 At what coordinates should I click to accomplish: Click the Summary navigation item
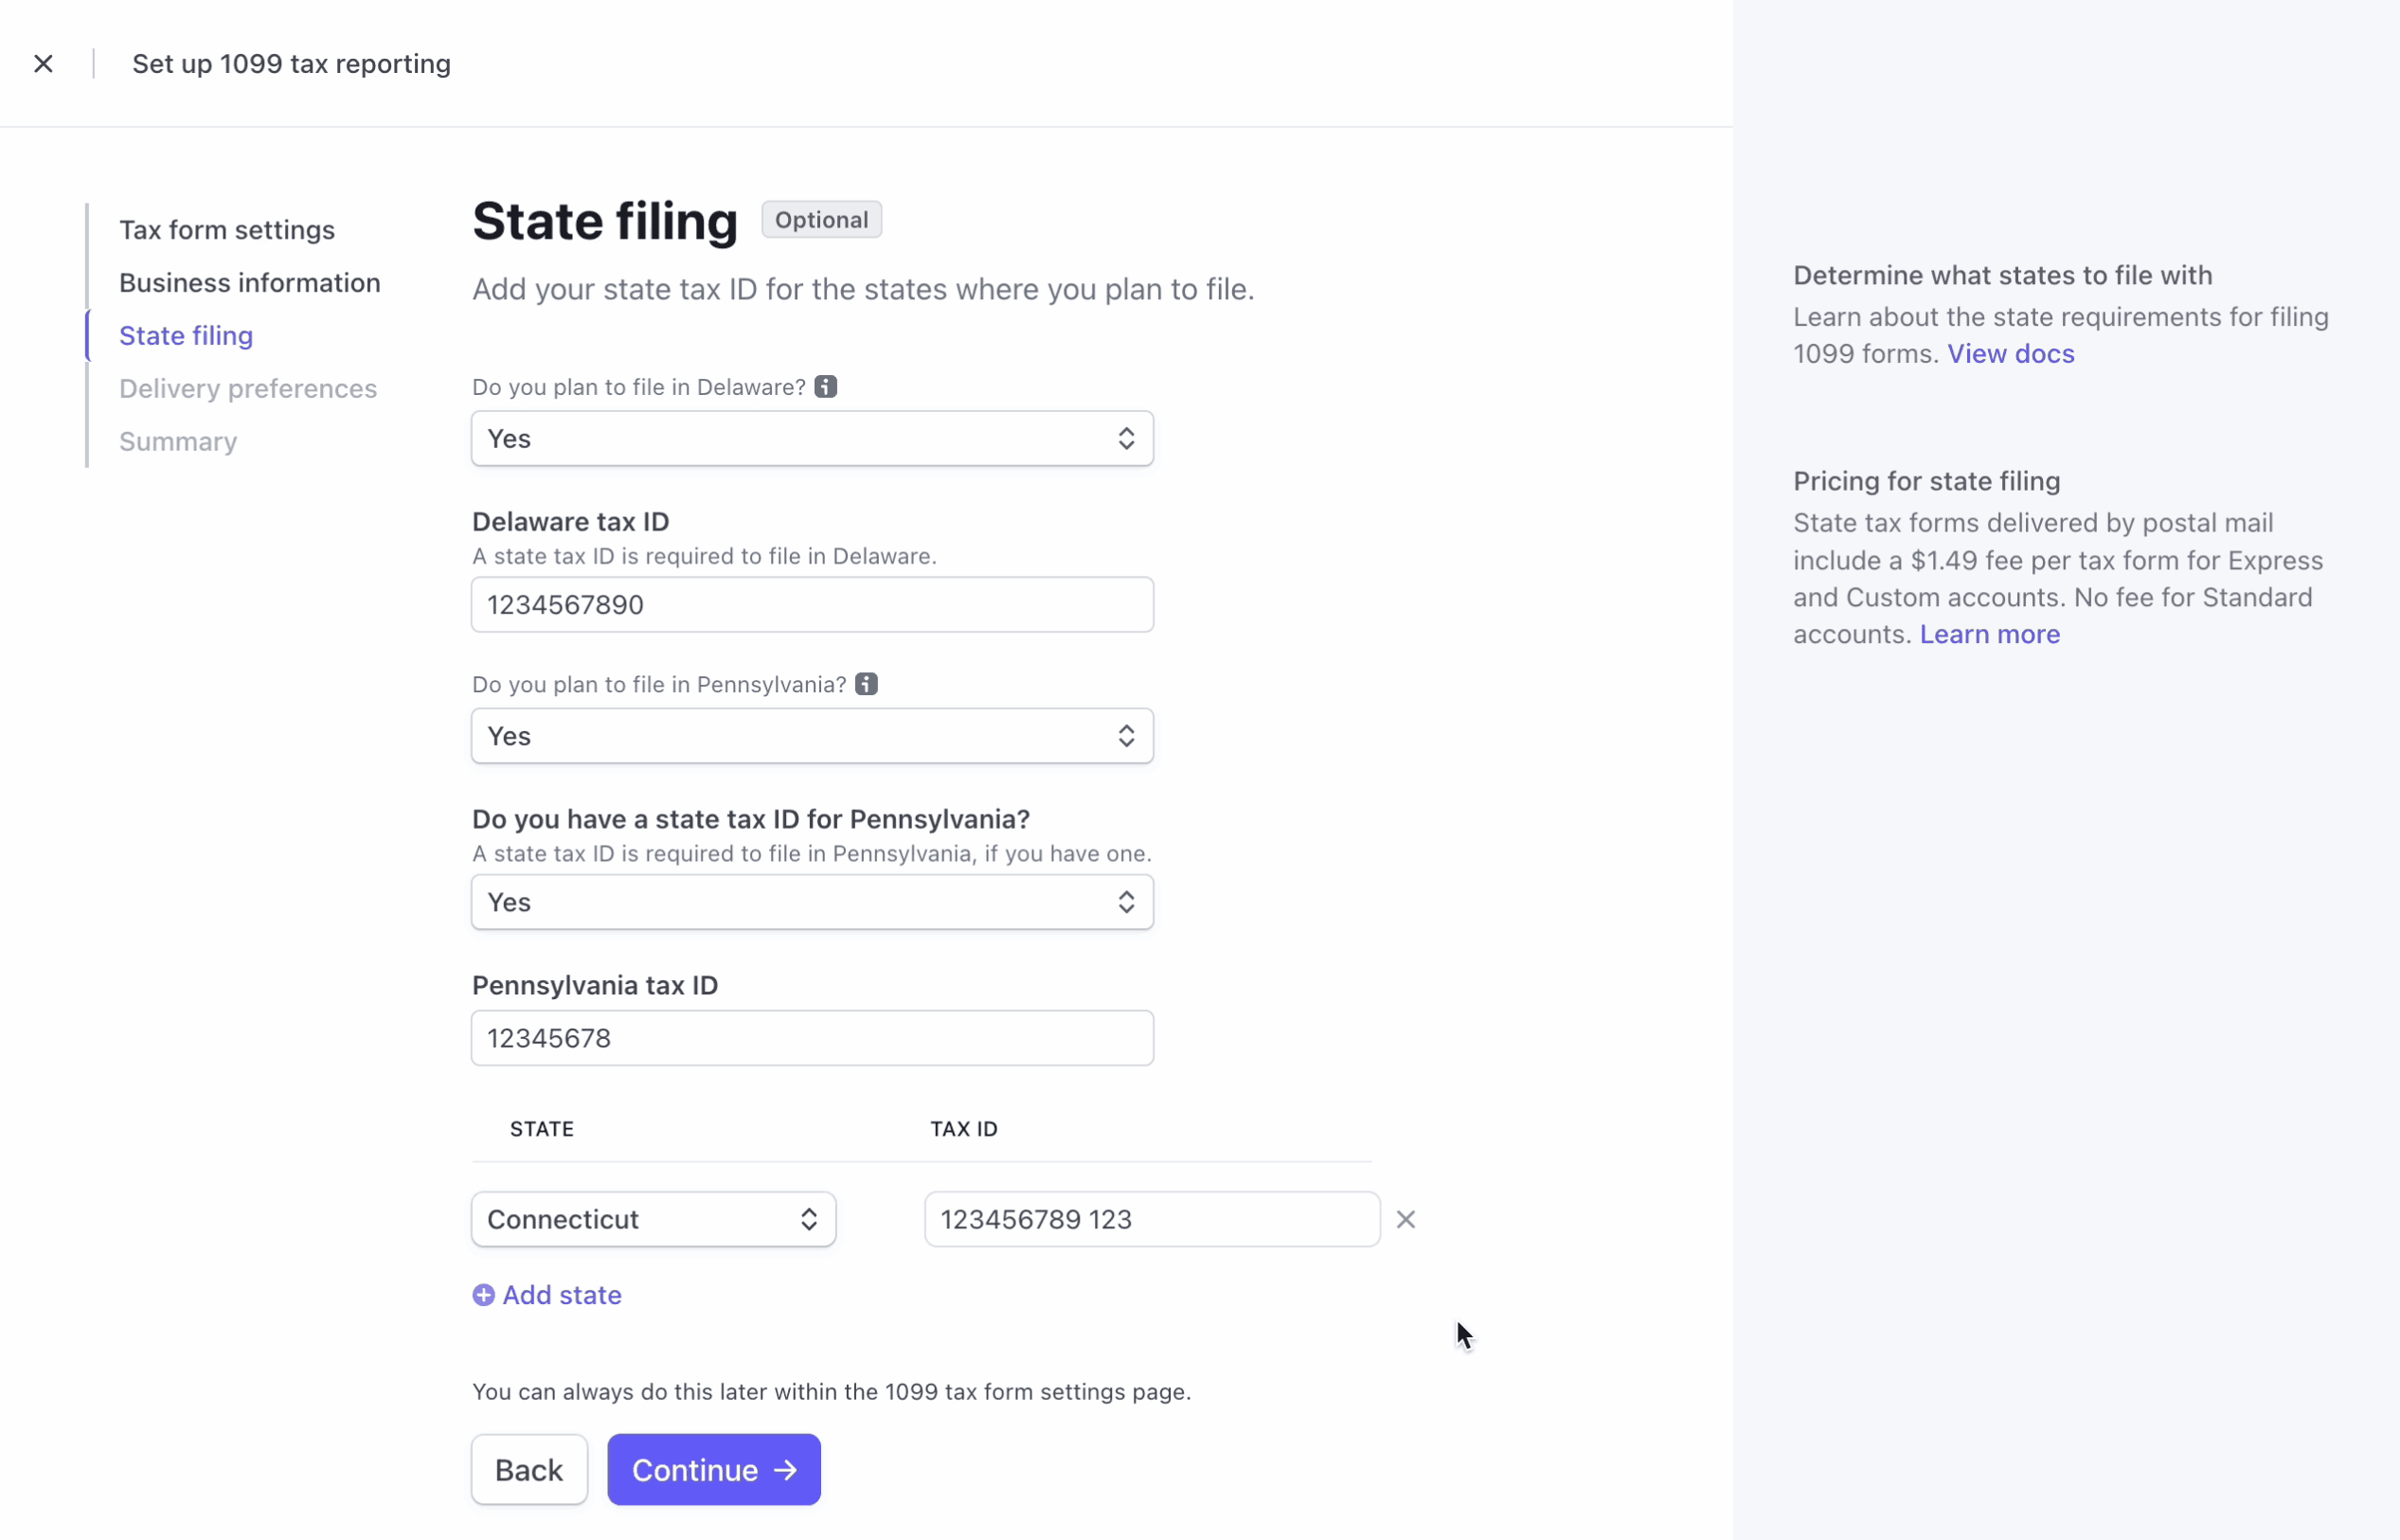(x=178, y=441)
